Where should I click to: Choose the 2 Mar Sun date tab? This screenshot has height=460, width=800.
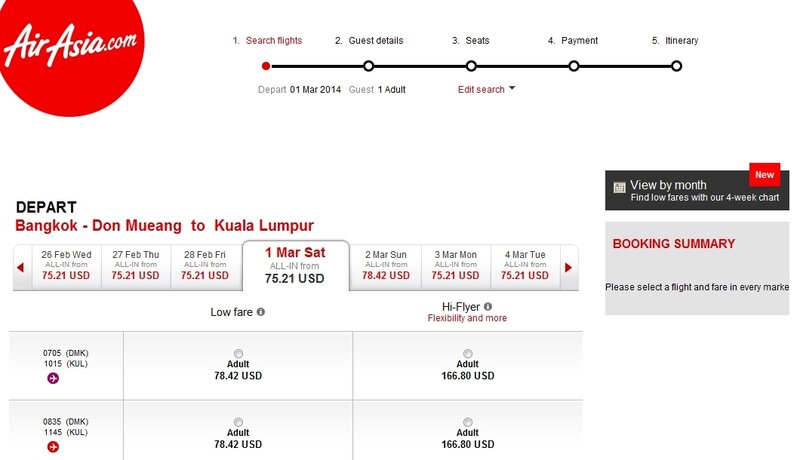pos(385,265)
